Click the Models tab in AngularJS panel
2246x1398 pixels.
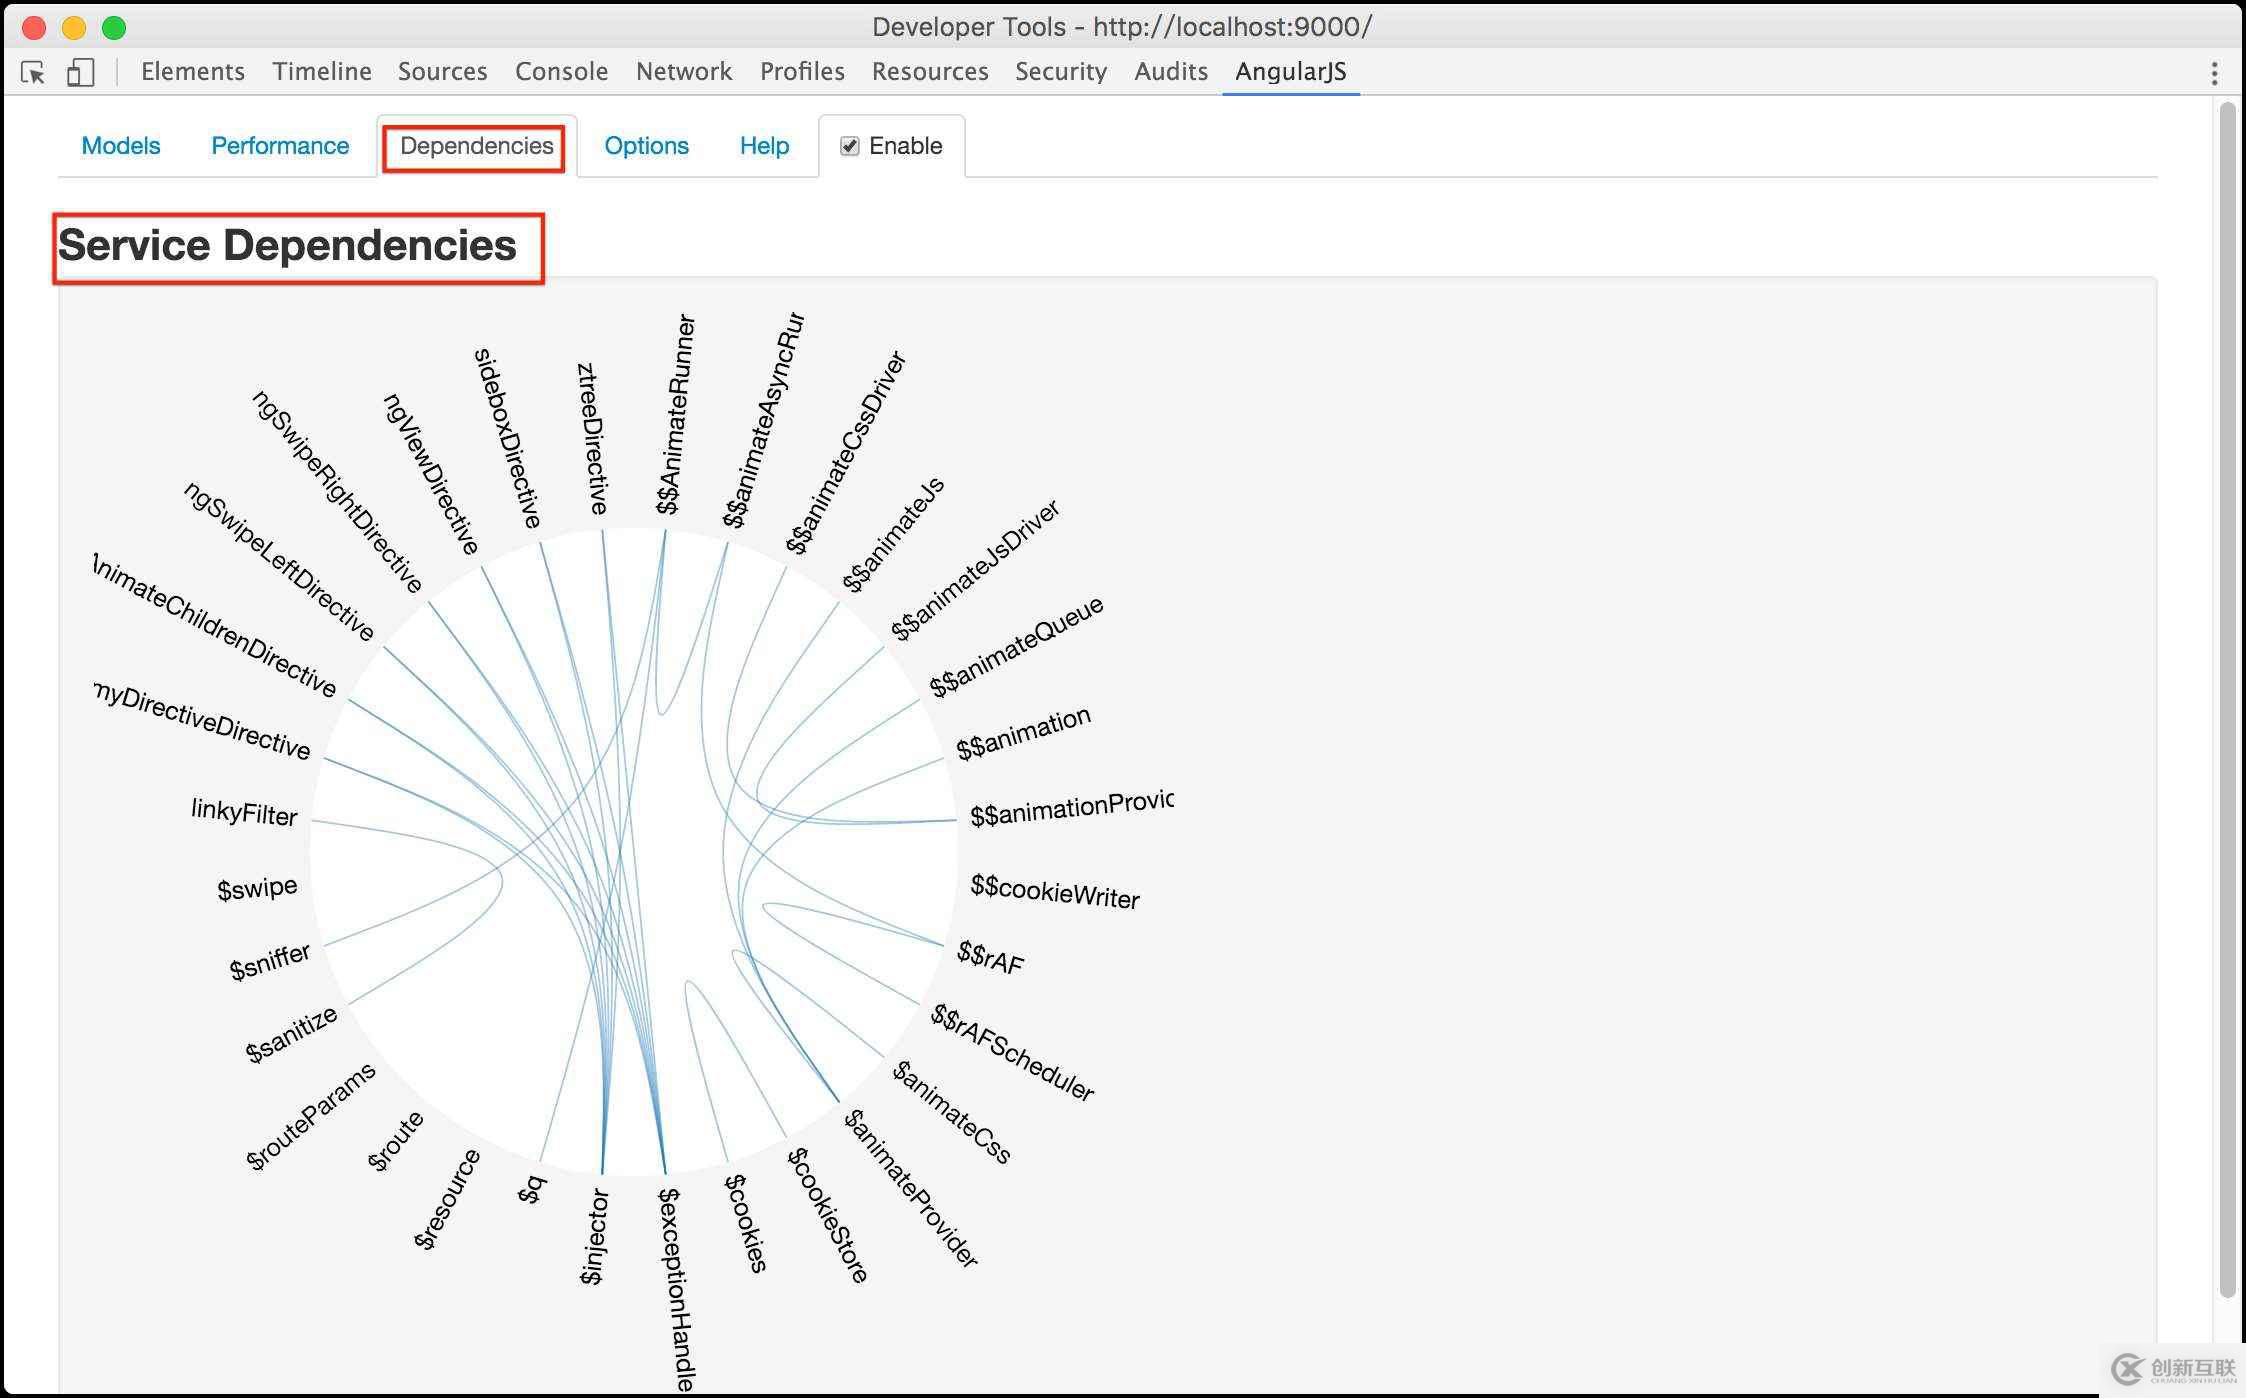(x=121, y=145)
